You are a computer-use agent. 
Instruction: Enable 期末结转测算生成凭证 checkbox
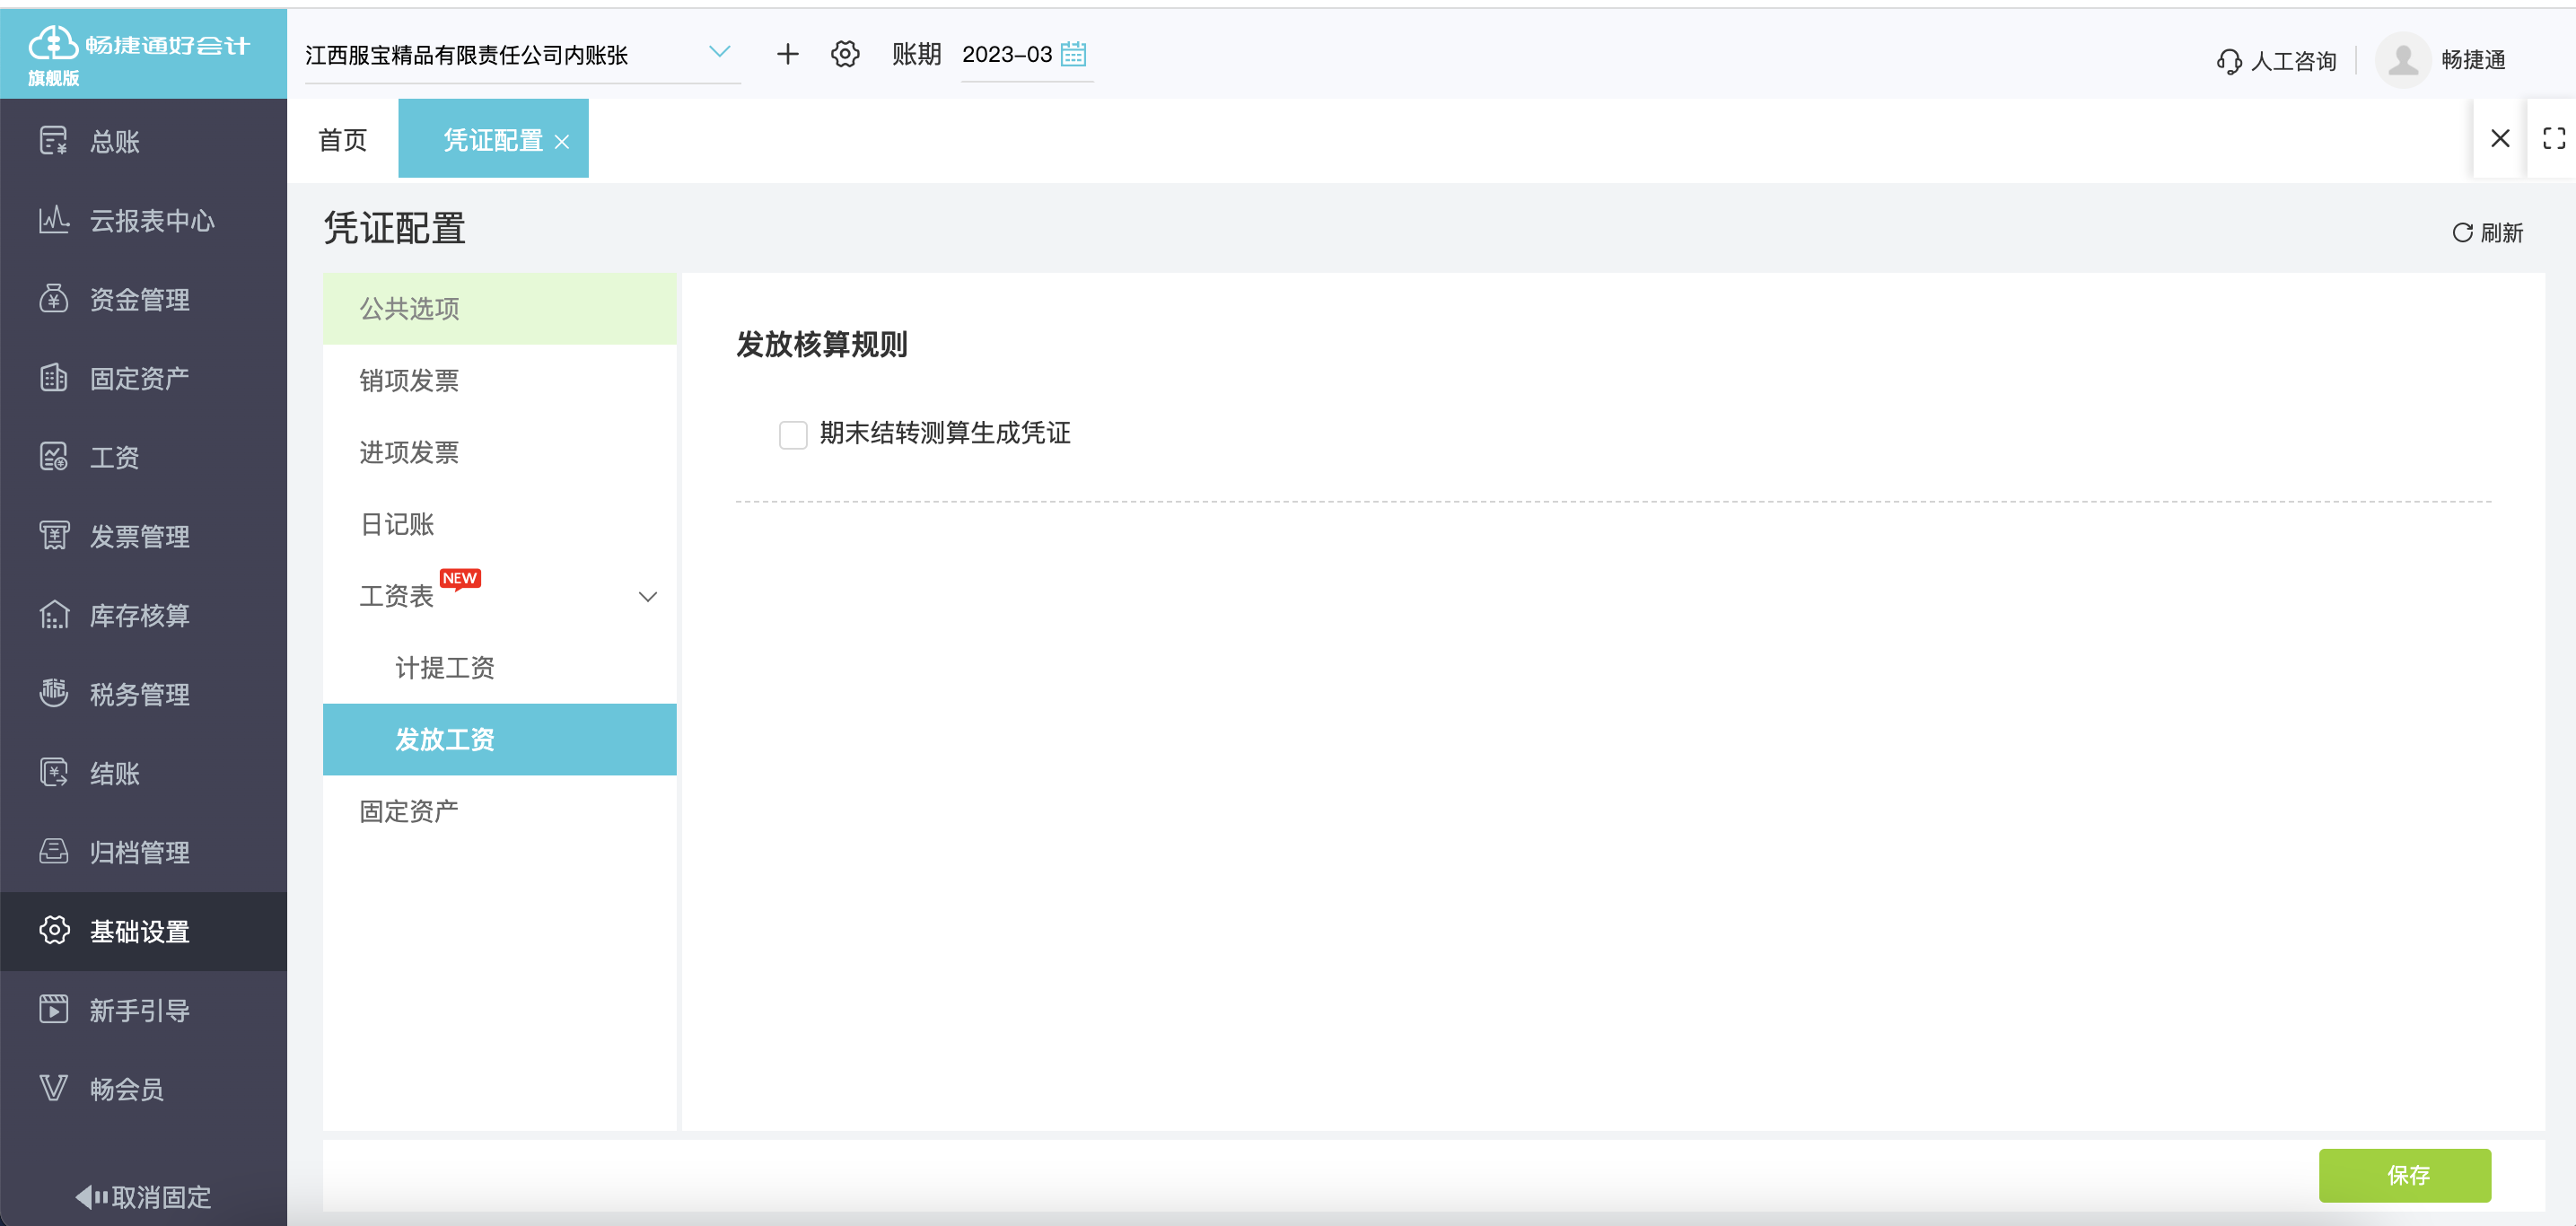pyautogui.click(x=790, y=433)
